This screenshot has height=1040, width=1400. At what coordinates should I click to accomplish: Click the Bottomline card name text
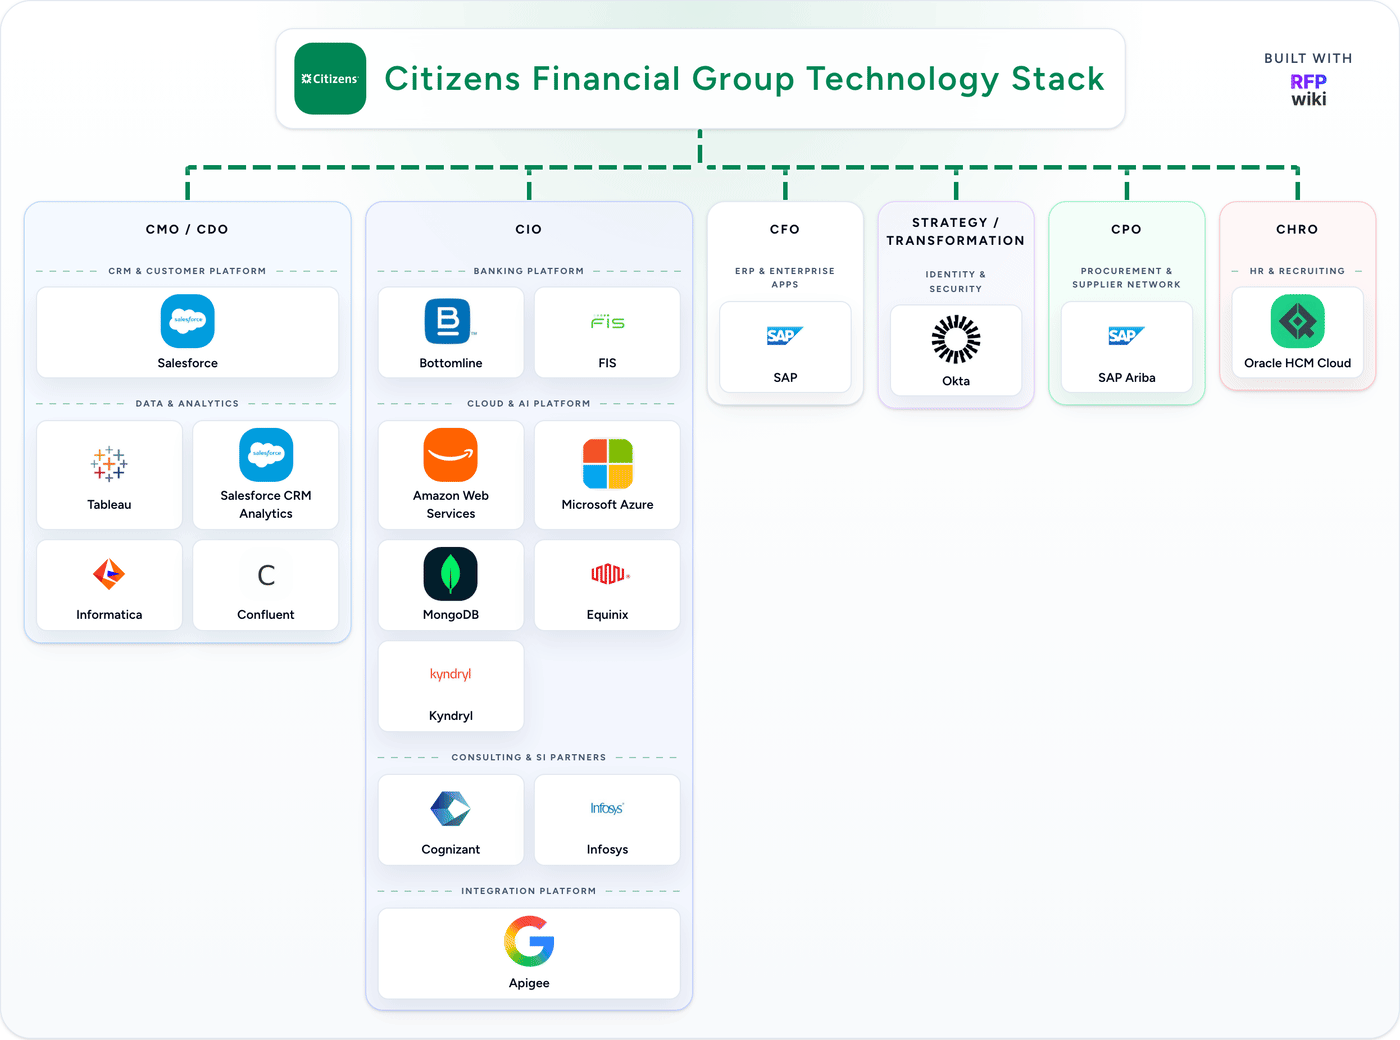(x=451, y=363)
